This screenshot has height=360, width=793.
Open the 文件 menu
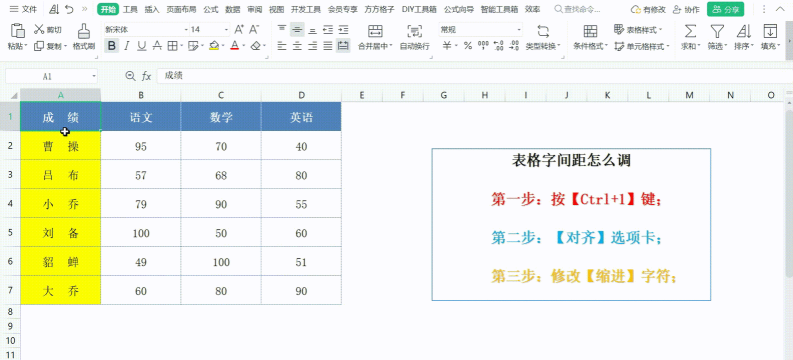(23, 9)
